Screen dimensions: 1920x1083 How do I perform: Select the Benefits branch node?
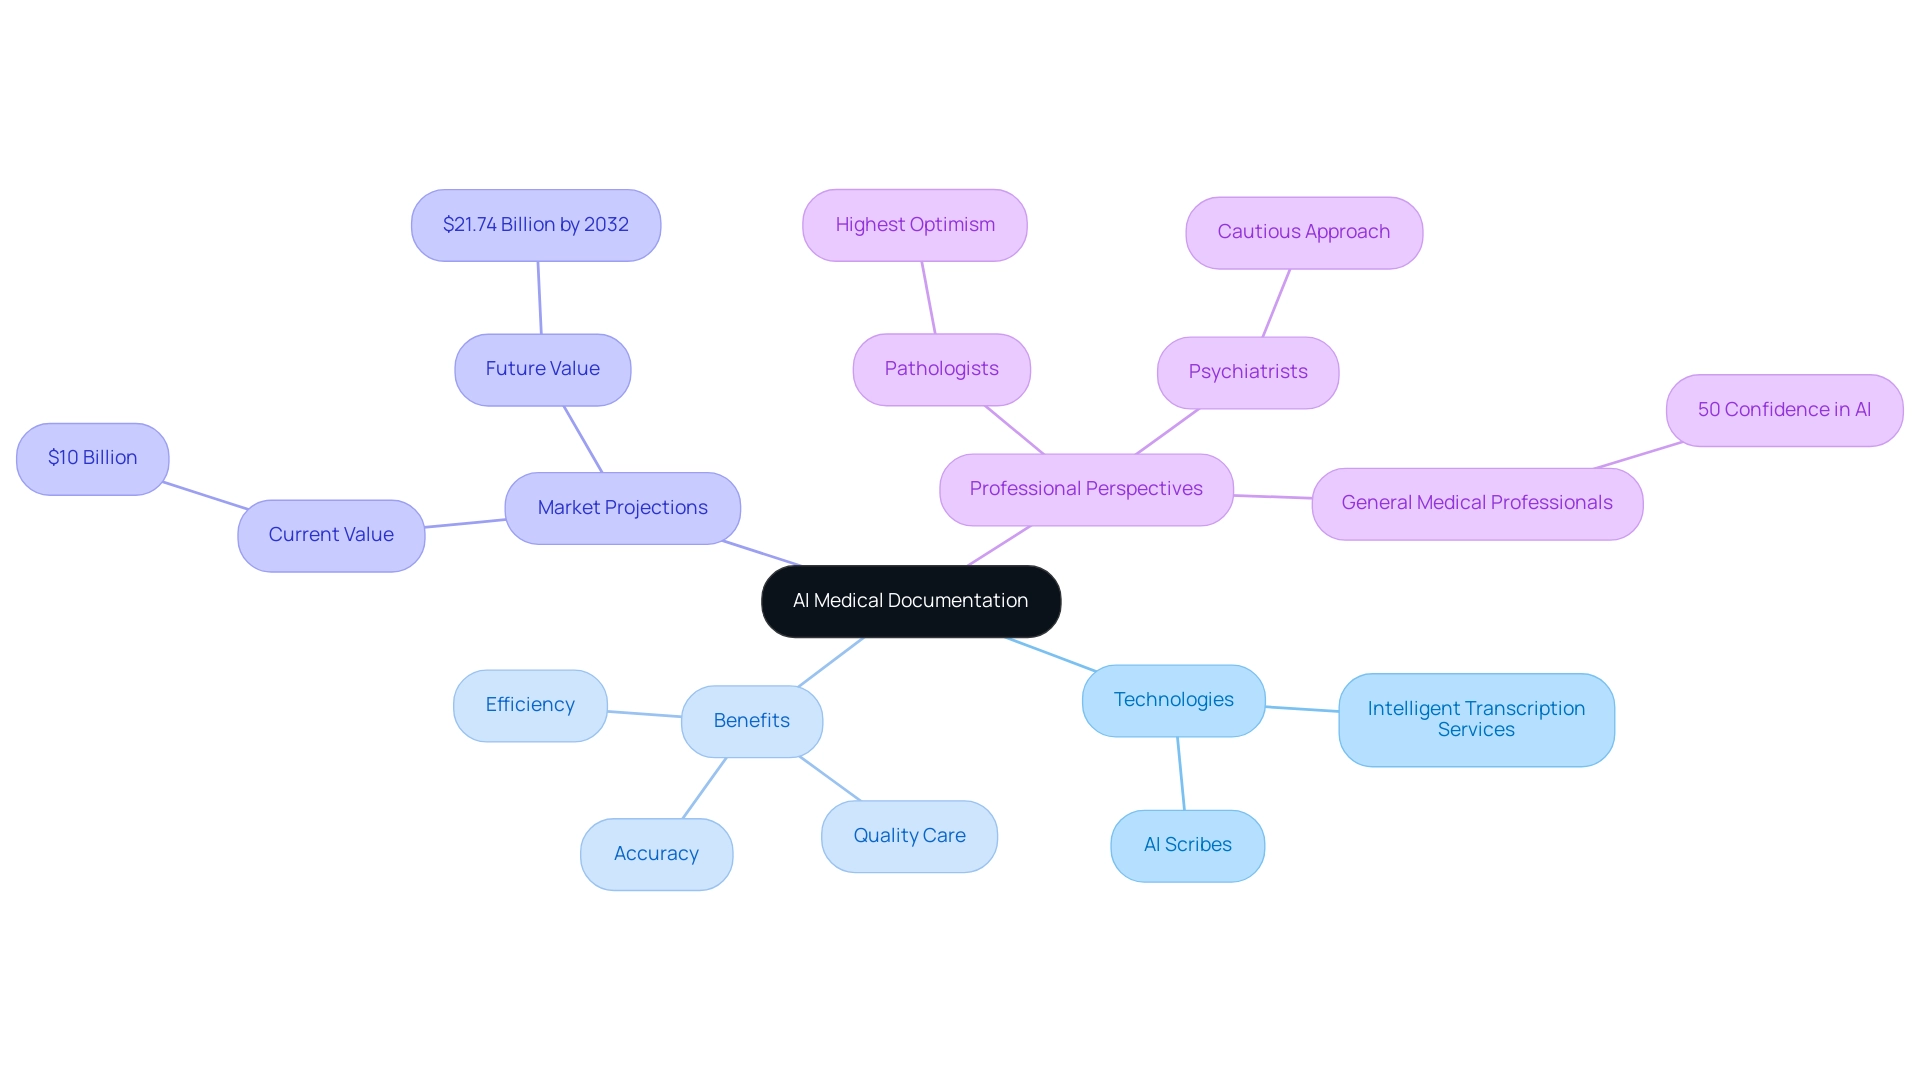click(x=748, y=719)
